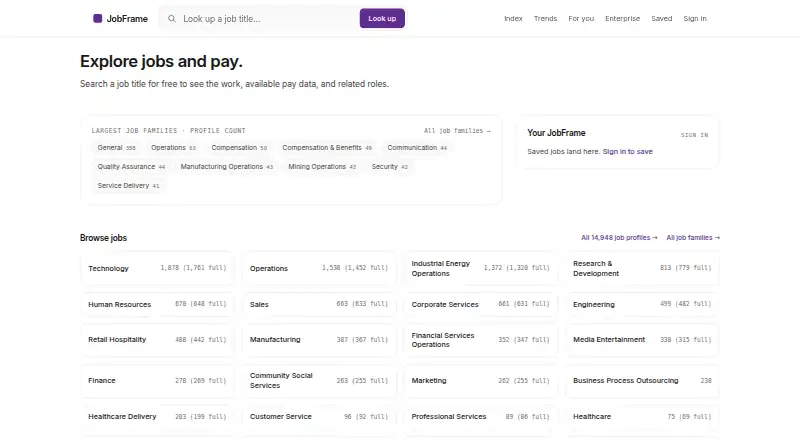Open the Business Process Outsourcing card
The height and width of the screenshot is (440, 800).
tap(642, 381)
